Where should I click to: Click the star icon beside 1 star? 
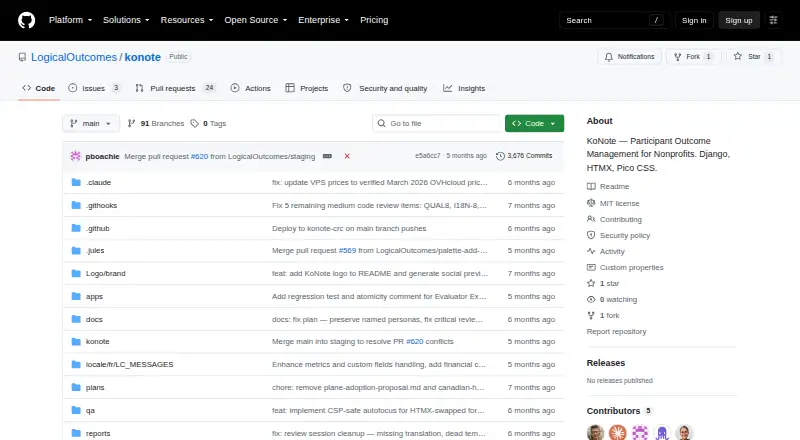[x=591, y=283]
